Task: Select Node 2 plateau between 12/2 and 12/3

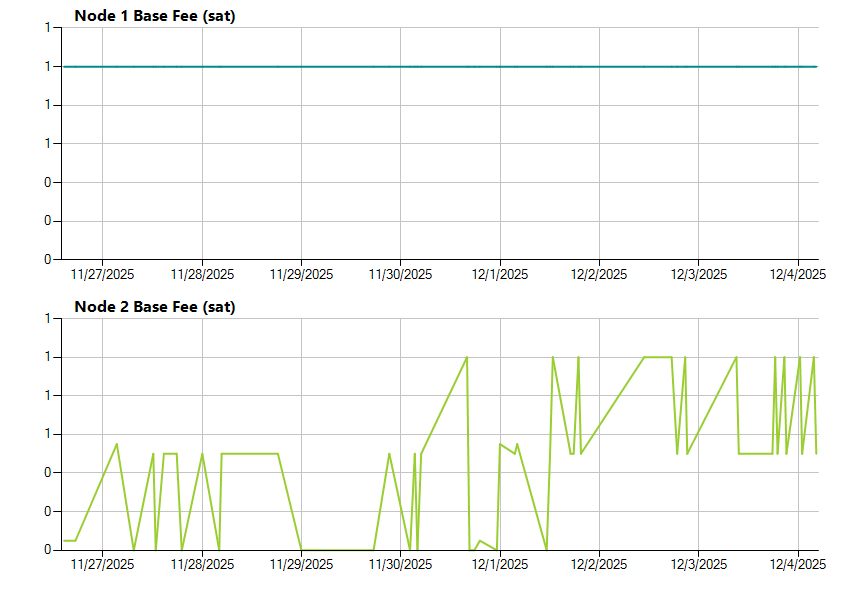Action: (x=657, y=357)
